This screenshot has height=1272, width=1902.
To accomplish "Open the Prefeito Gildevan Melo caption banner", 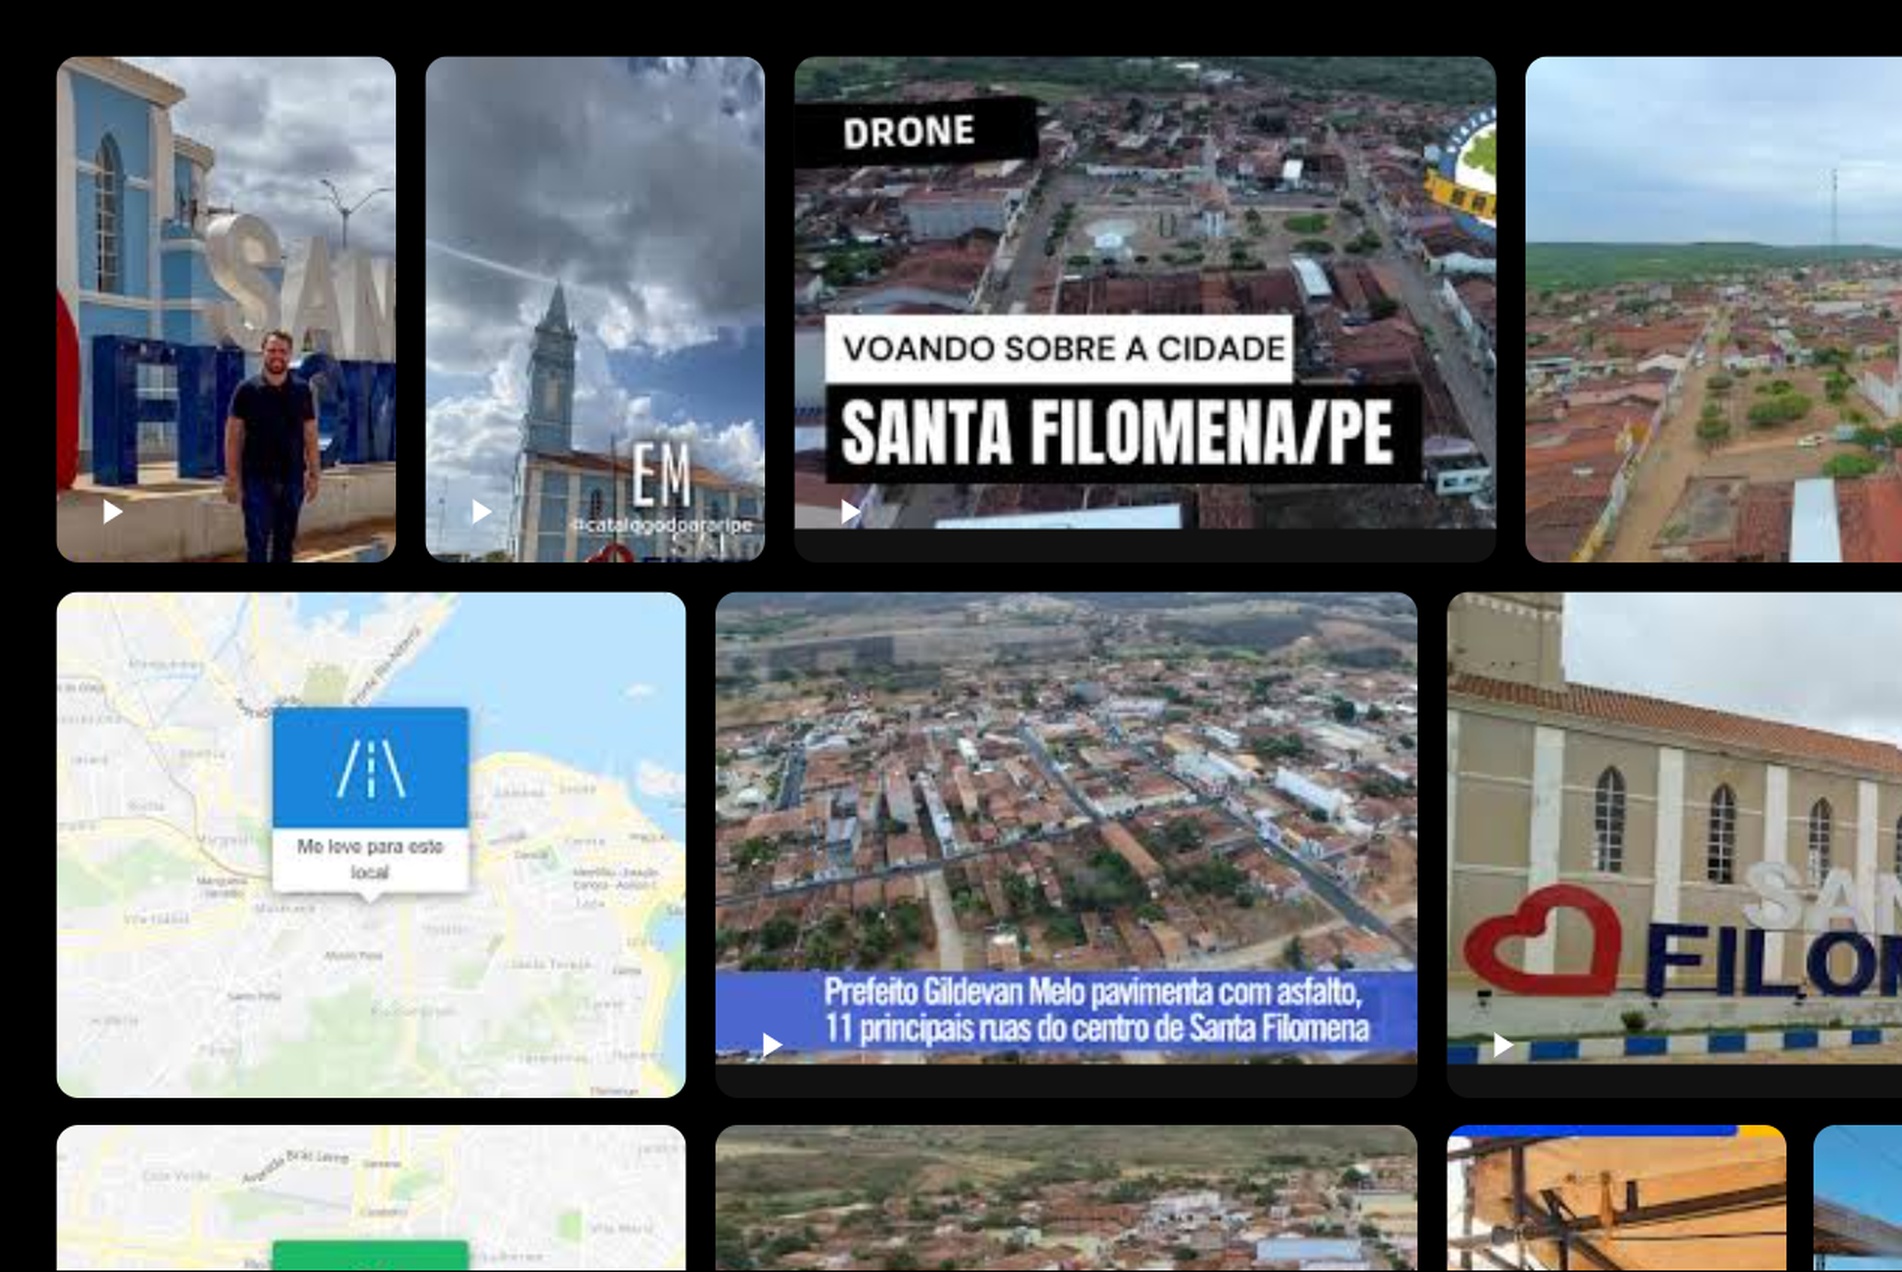I will pos(1095,1010).
